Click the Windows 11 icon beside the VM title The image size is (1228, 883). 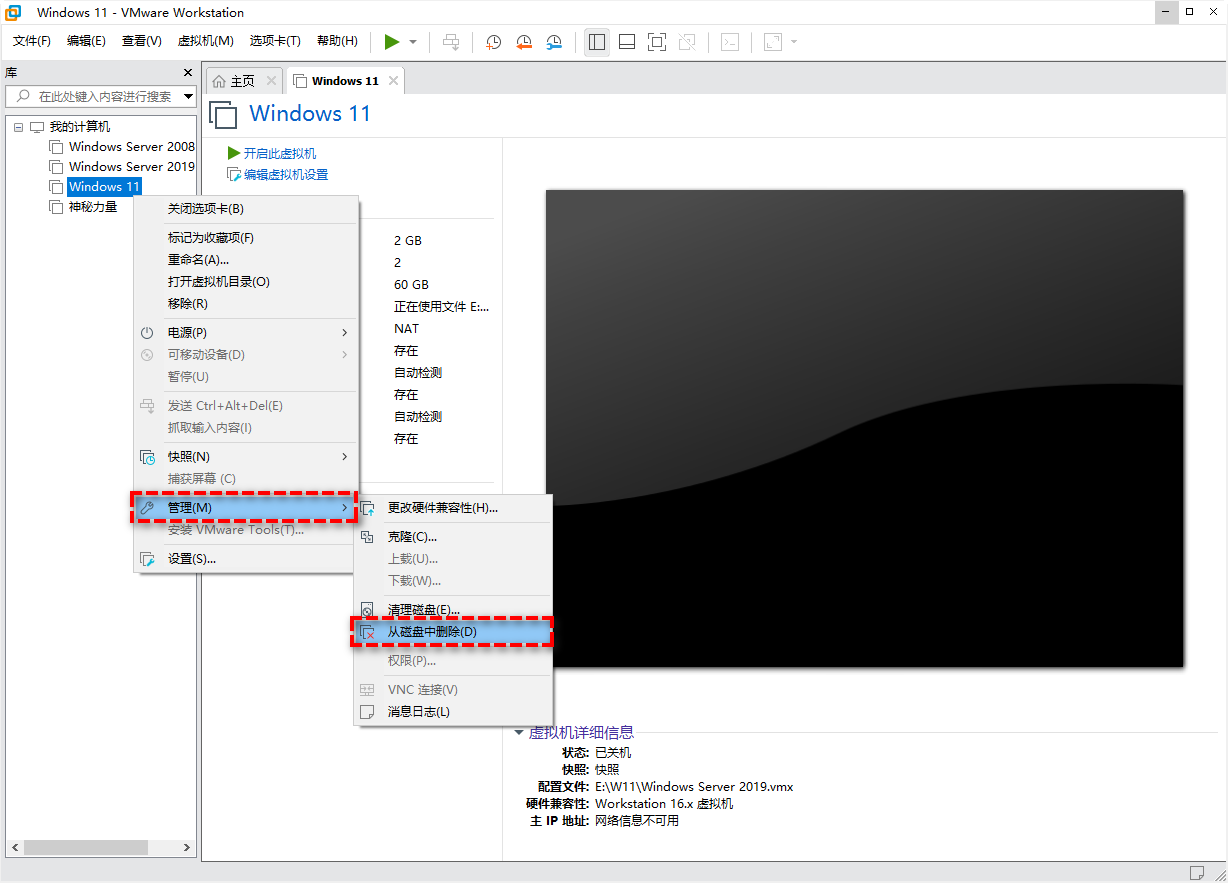click(222, 115)
